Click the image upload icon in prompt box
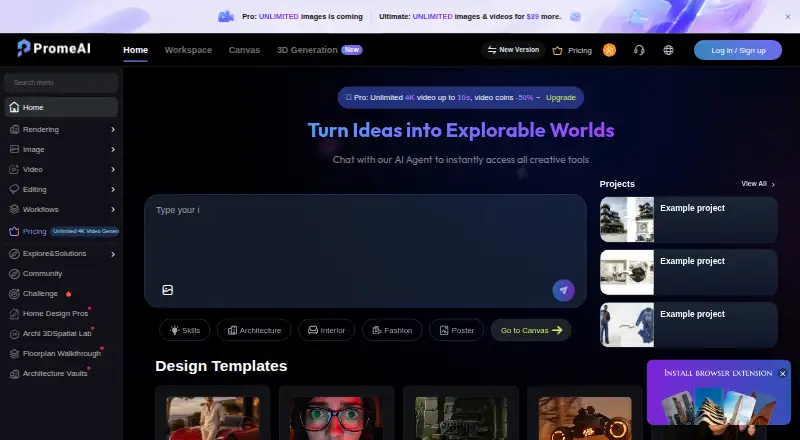 coord(167,290)
